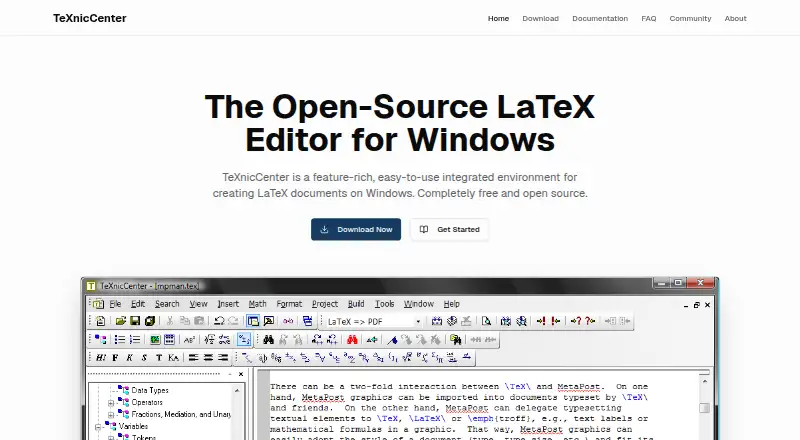Click the Save All icon

point(149,321)
